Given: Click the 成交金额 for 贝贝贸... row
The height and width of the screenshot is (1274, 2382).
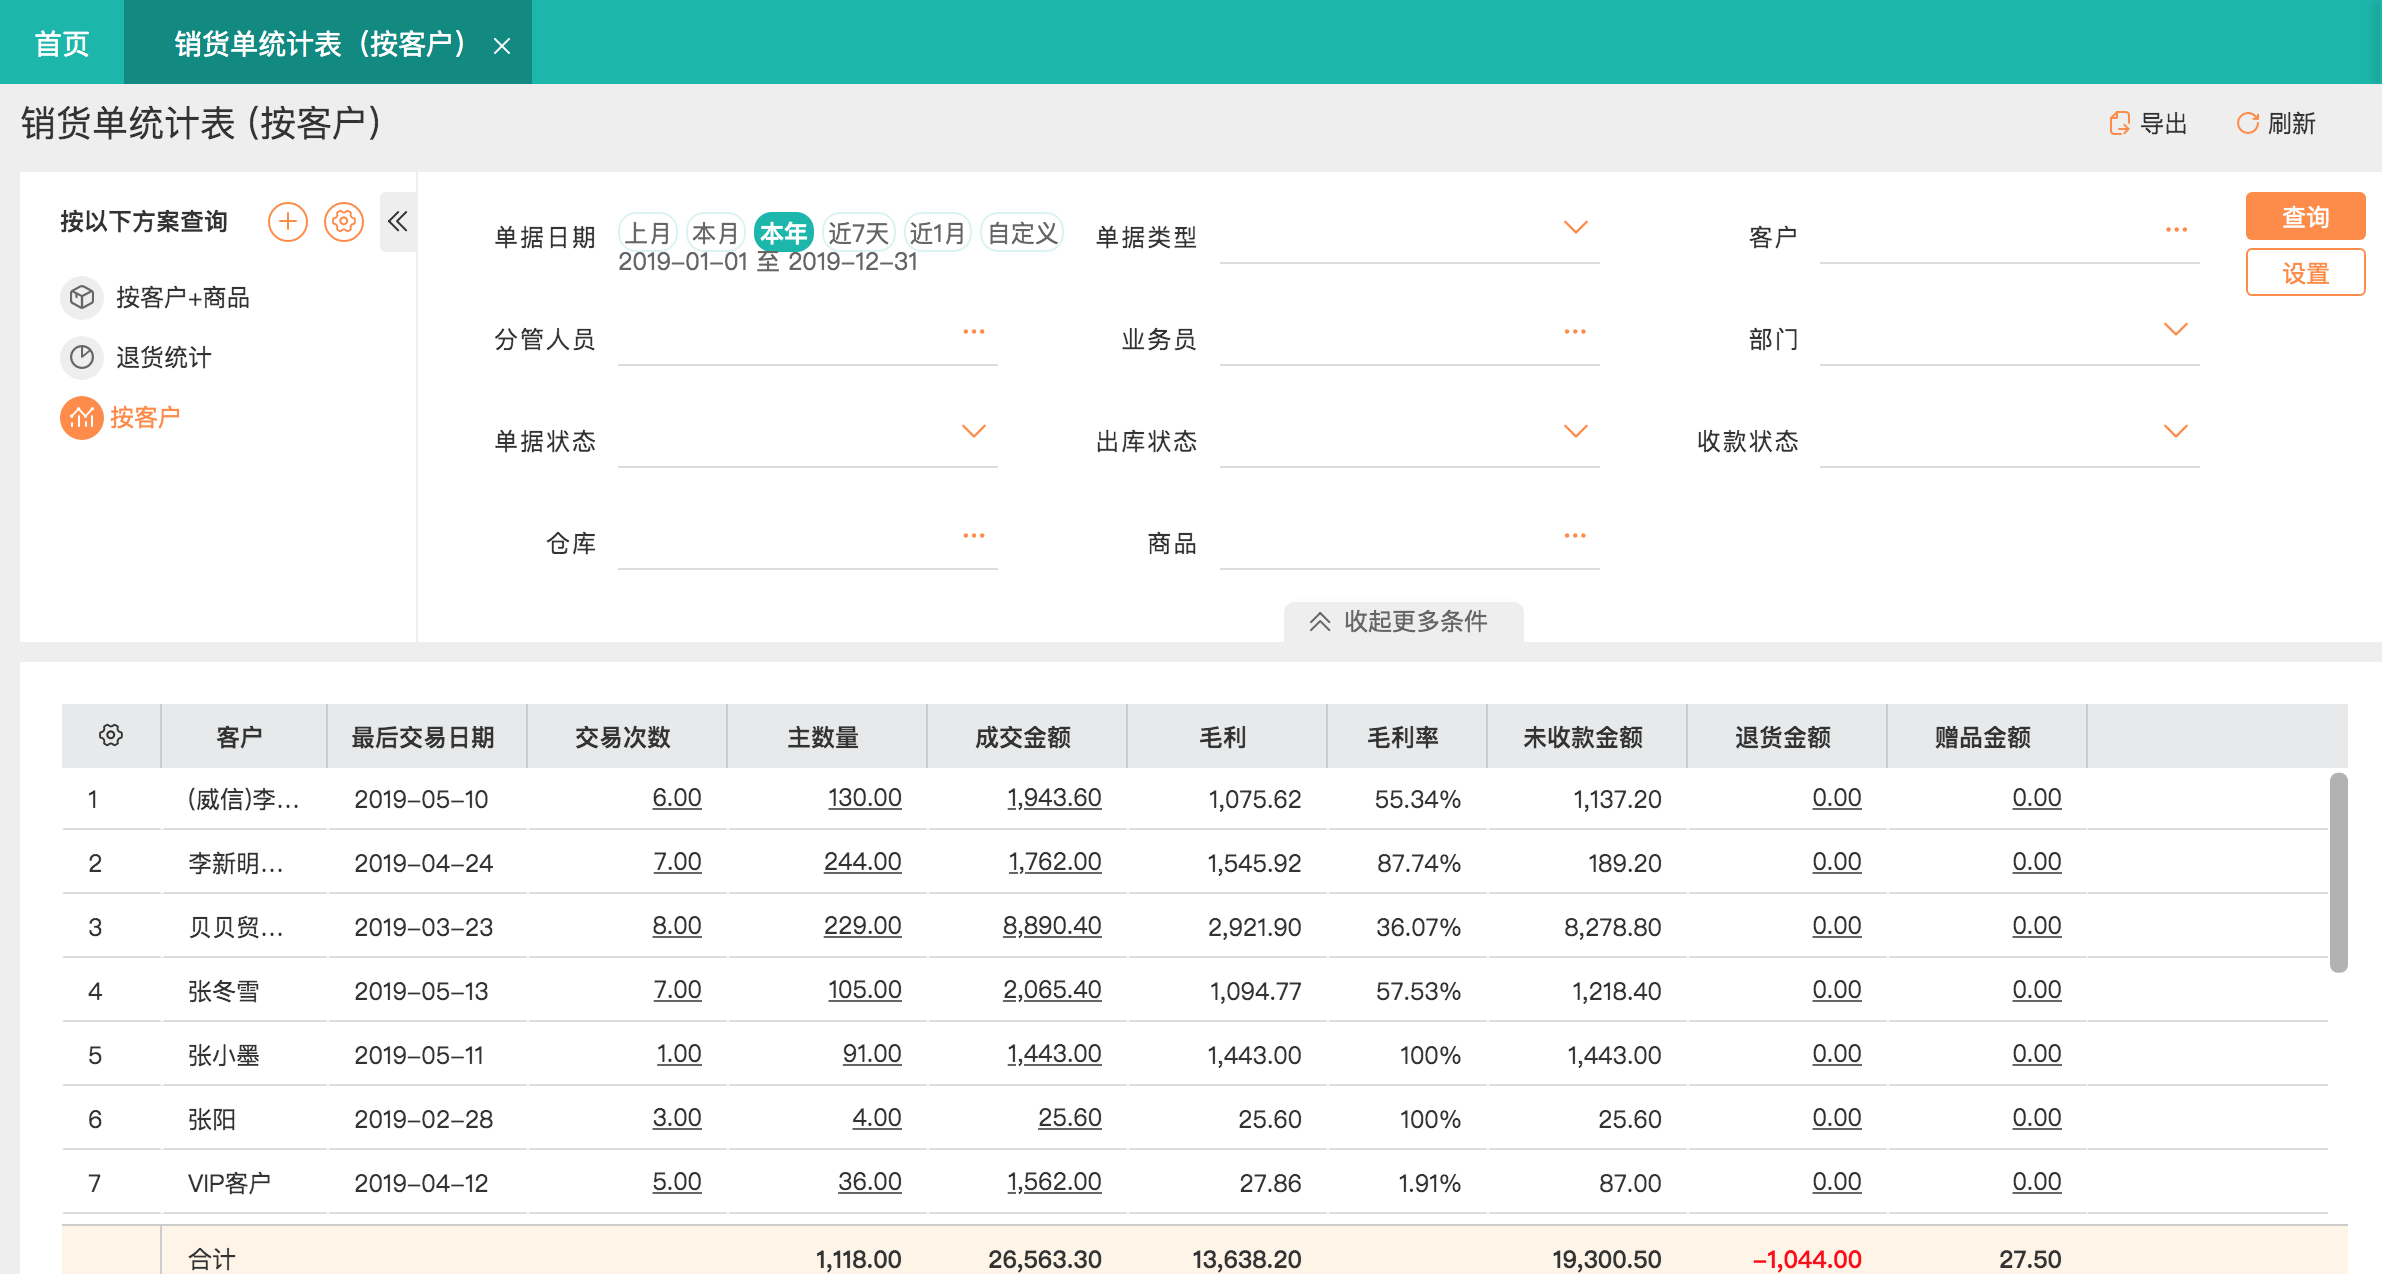Looking at the screenshot, I should (1052, 924).
